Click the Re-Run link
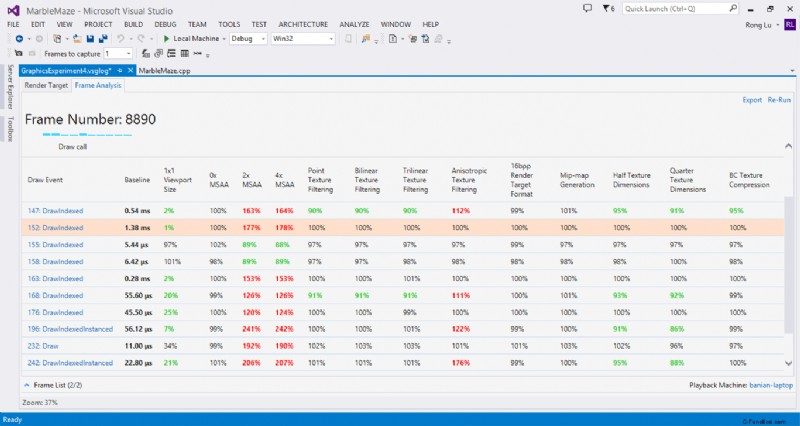Image resolution: width=800 pixels, height=426 pixels. coord(778,100)
